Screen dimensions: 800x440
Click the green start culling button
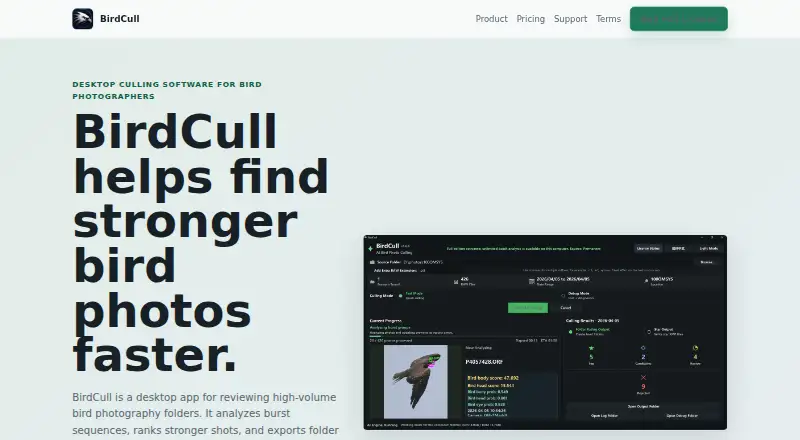(x=528, y=308)
